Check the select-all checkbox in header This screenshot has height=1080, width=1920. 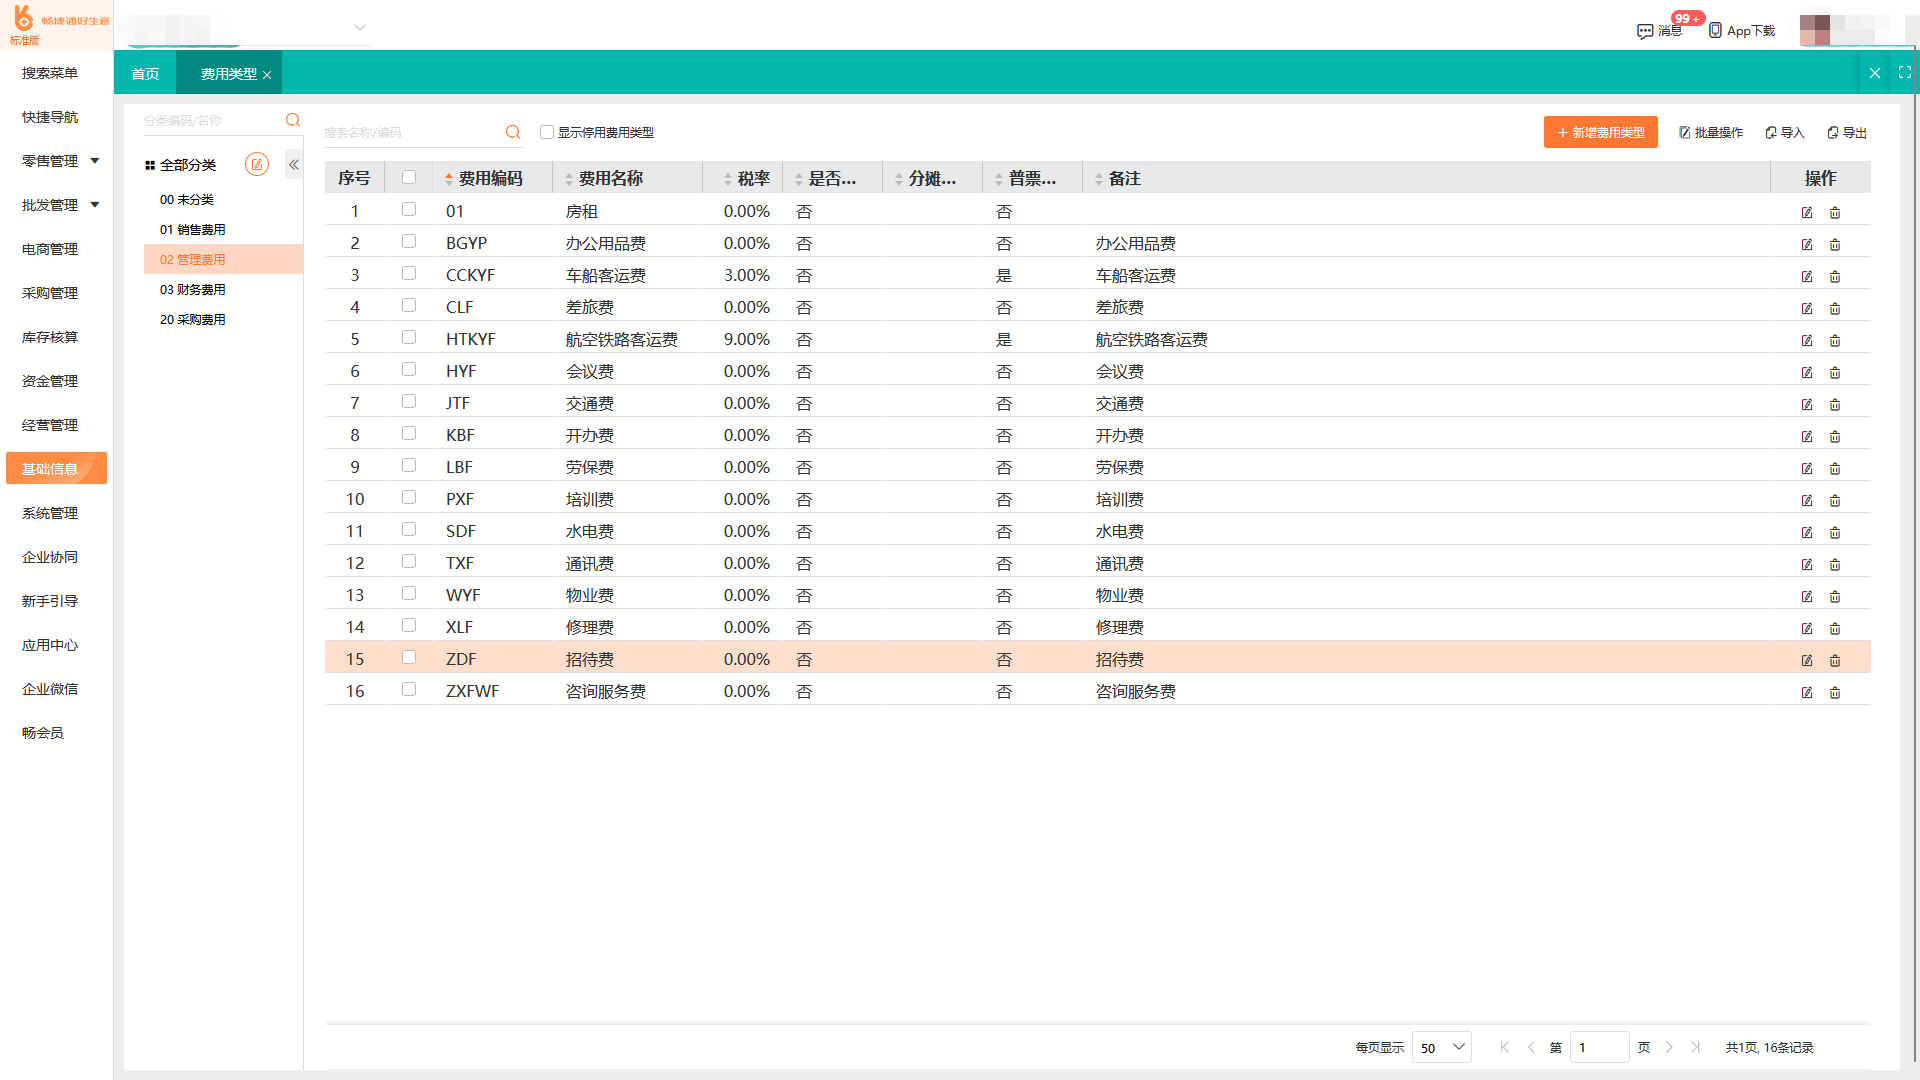pos(409,178)
